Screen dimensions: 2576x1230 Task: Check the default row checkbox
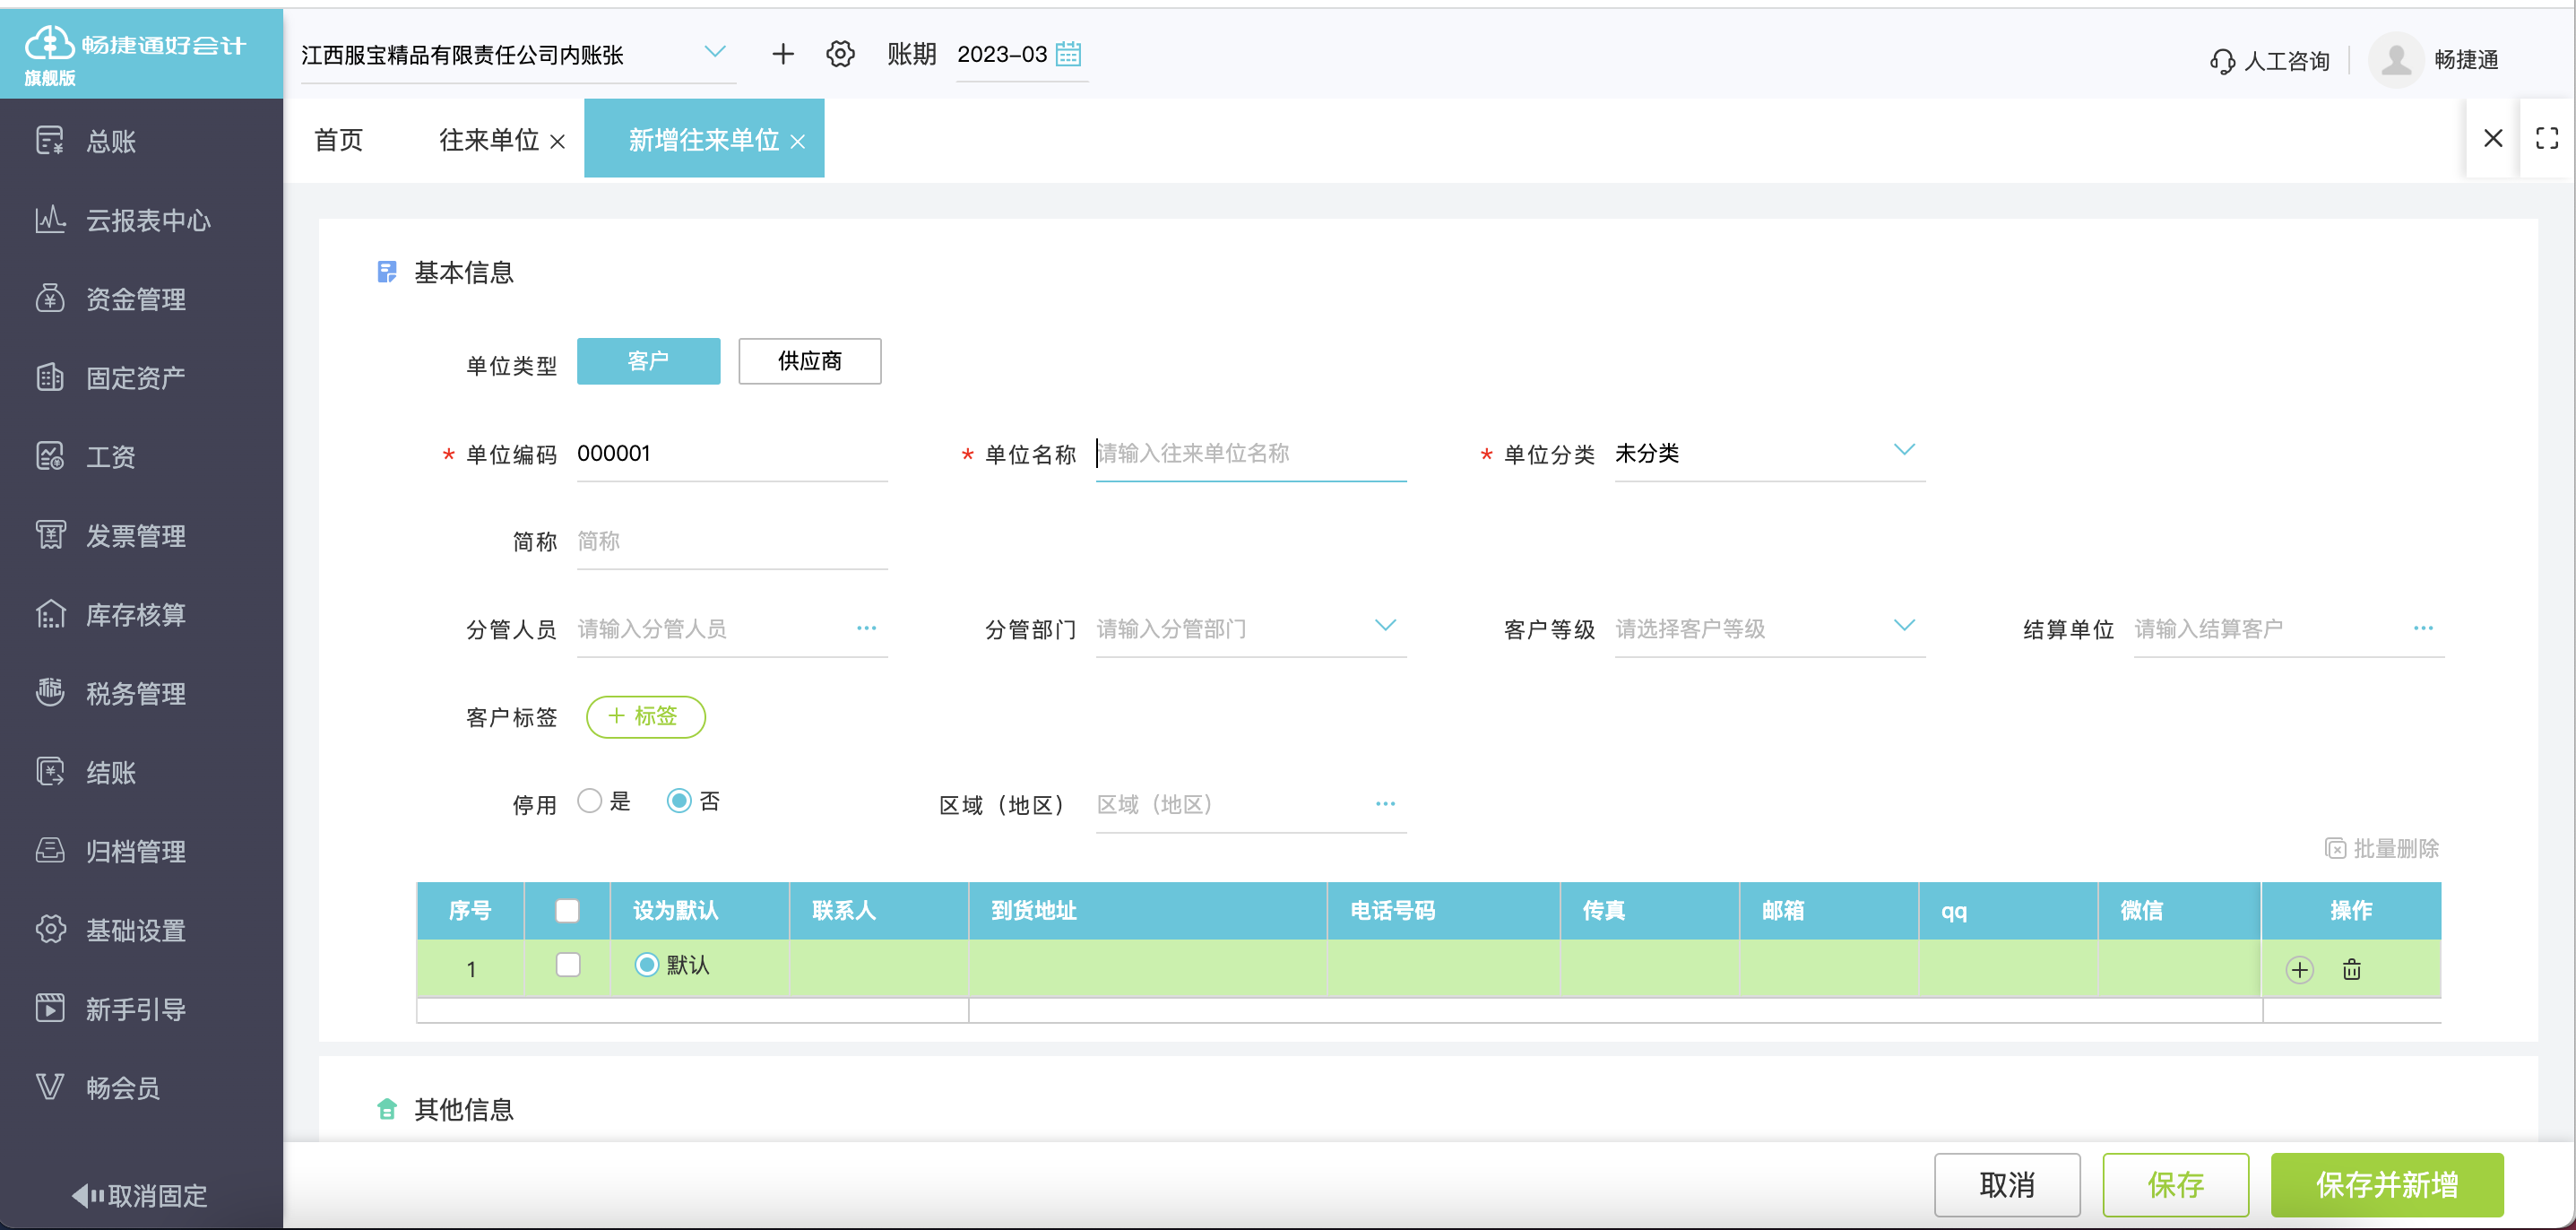click(568, 966)
